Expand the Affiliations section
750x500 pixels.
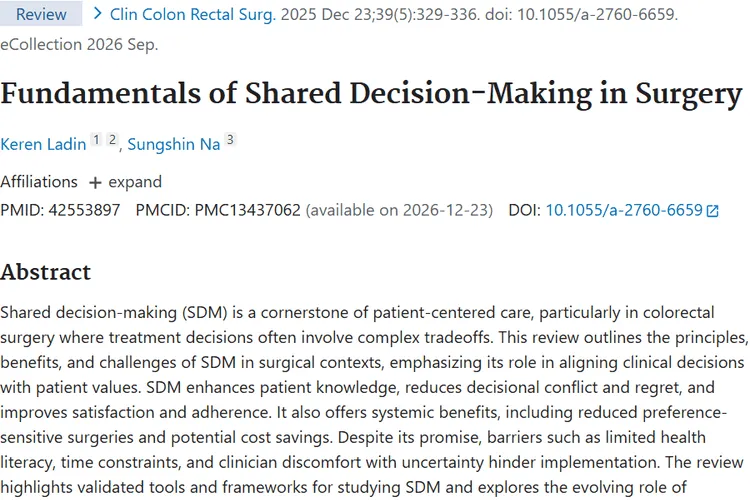click(x=126, y=182)
